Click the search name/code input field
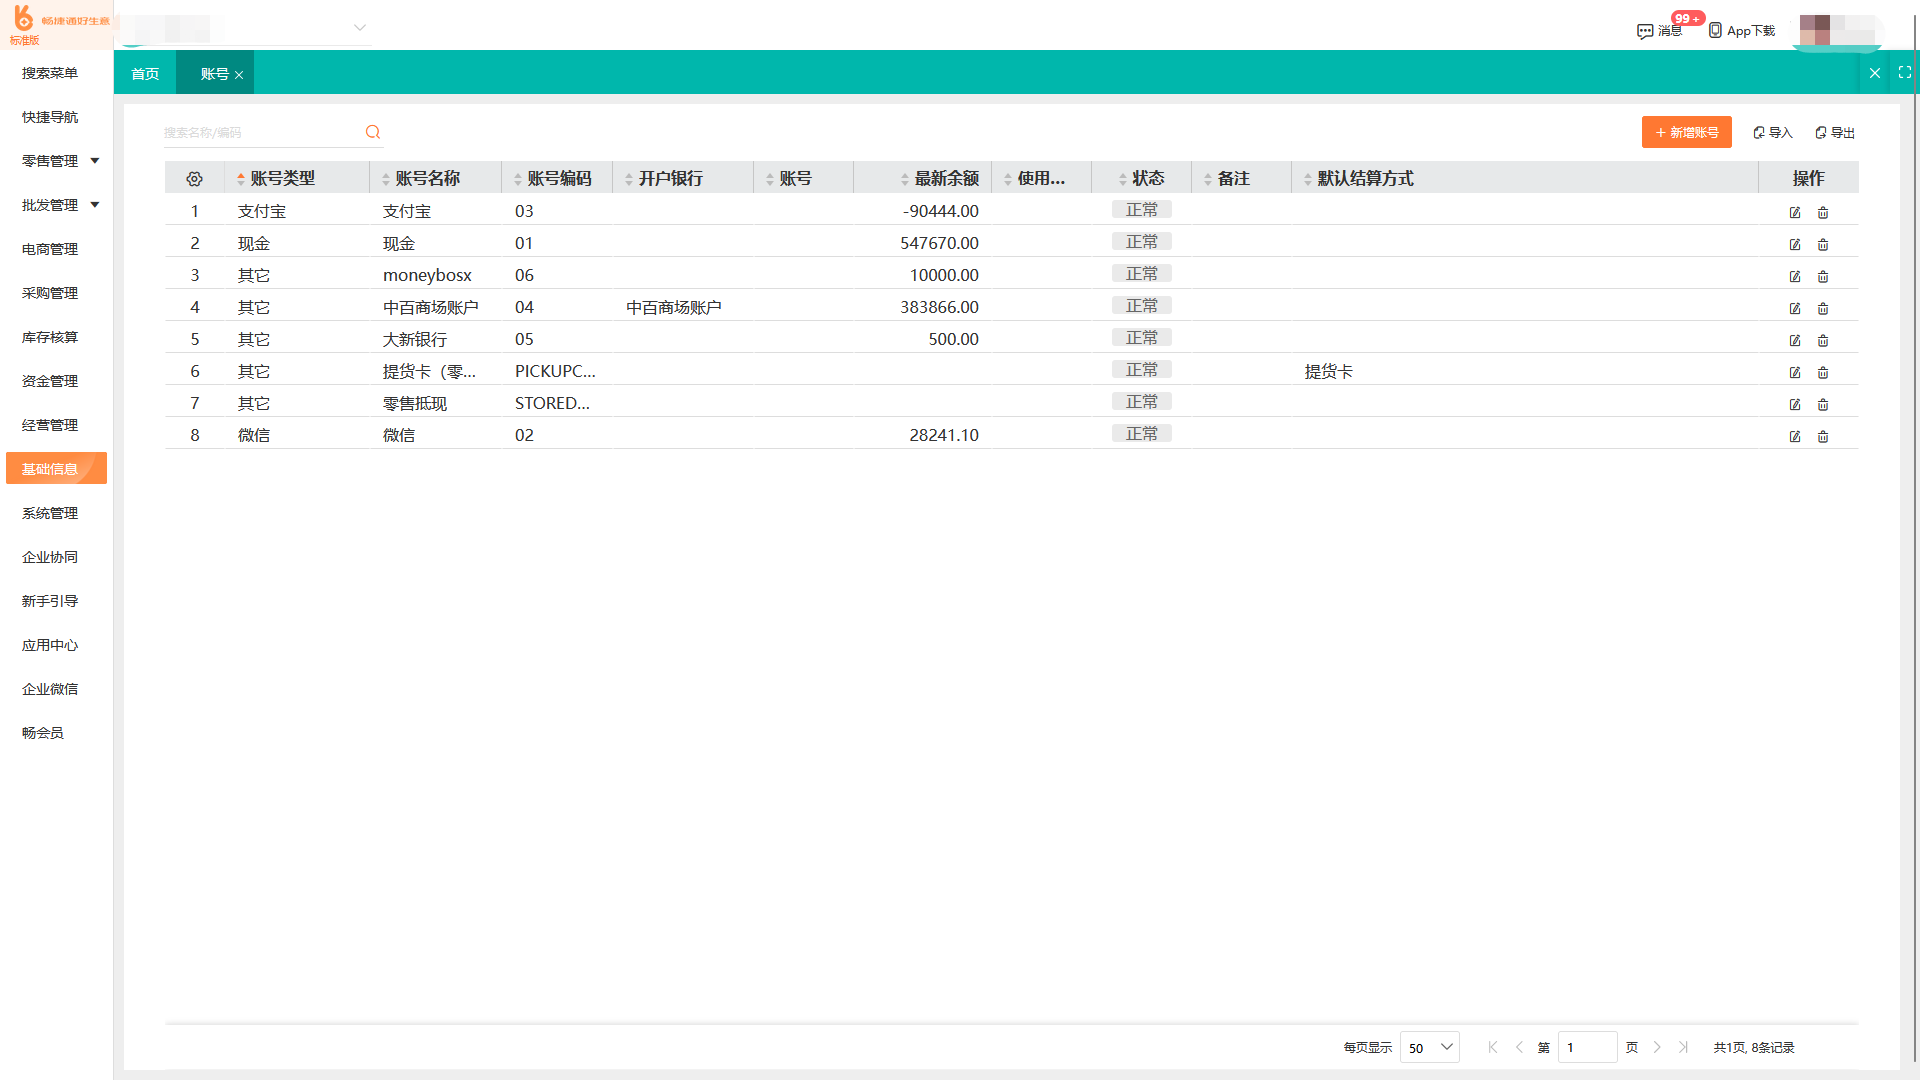The height and width of the screenshot is (1080, 1920). (x=258, y=132)
